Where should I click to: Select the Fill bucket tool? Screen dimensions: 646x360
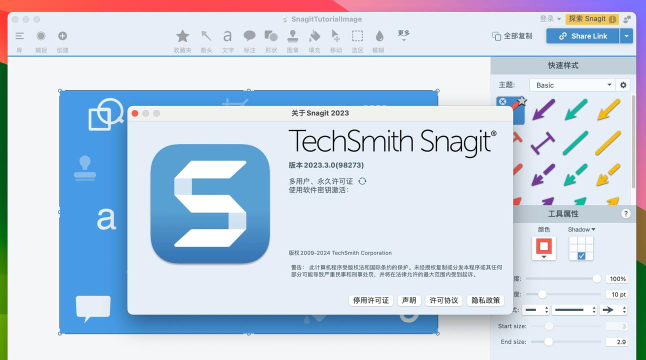[314, 36]
